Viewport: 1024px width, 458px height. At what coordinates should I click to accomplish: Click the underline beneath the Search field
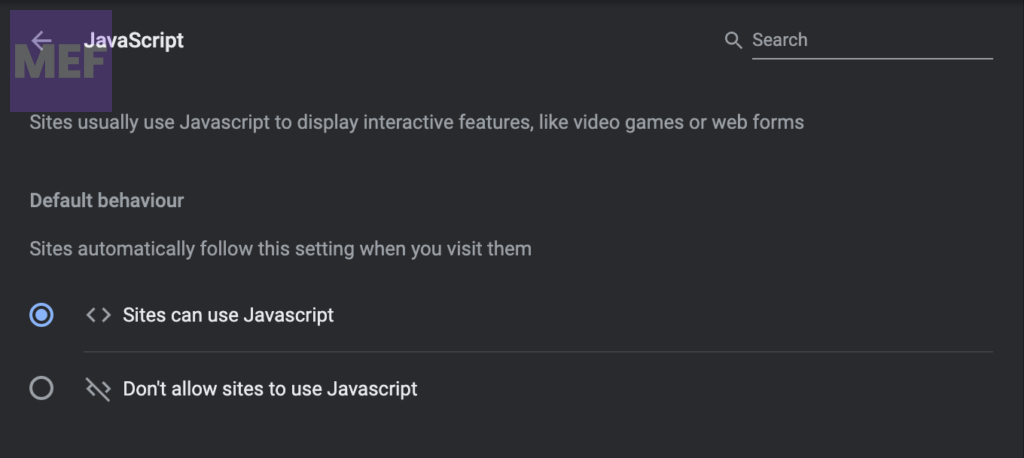[872, 59]
